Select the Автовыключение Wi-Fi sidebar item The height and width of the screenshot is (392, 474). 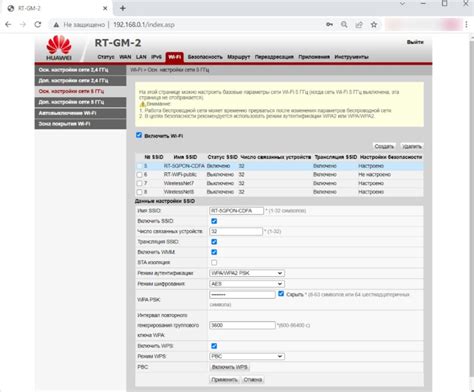click(x=80, y=113)
